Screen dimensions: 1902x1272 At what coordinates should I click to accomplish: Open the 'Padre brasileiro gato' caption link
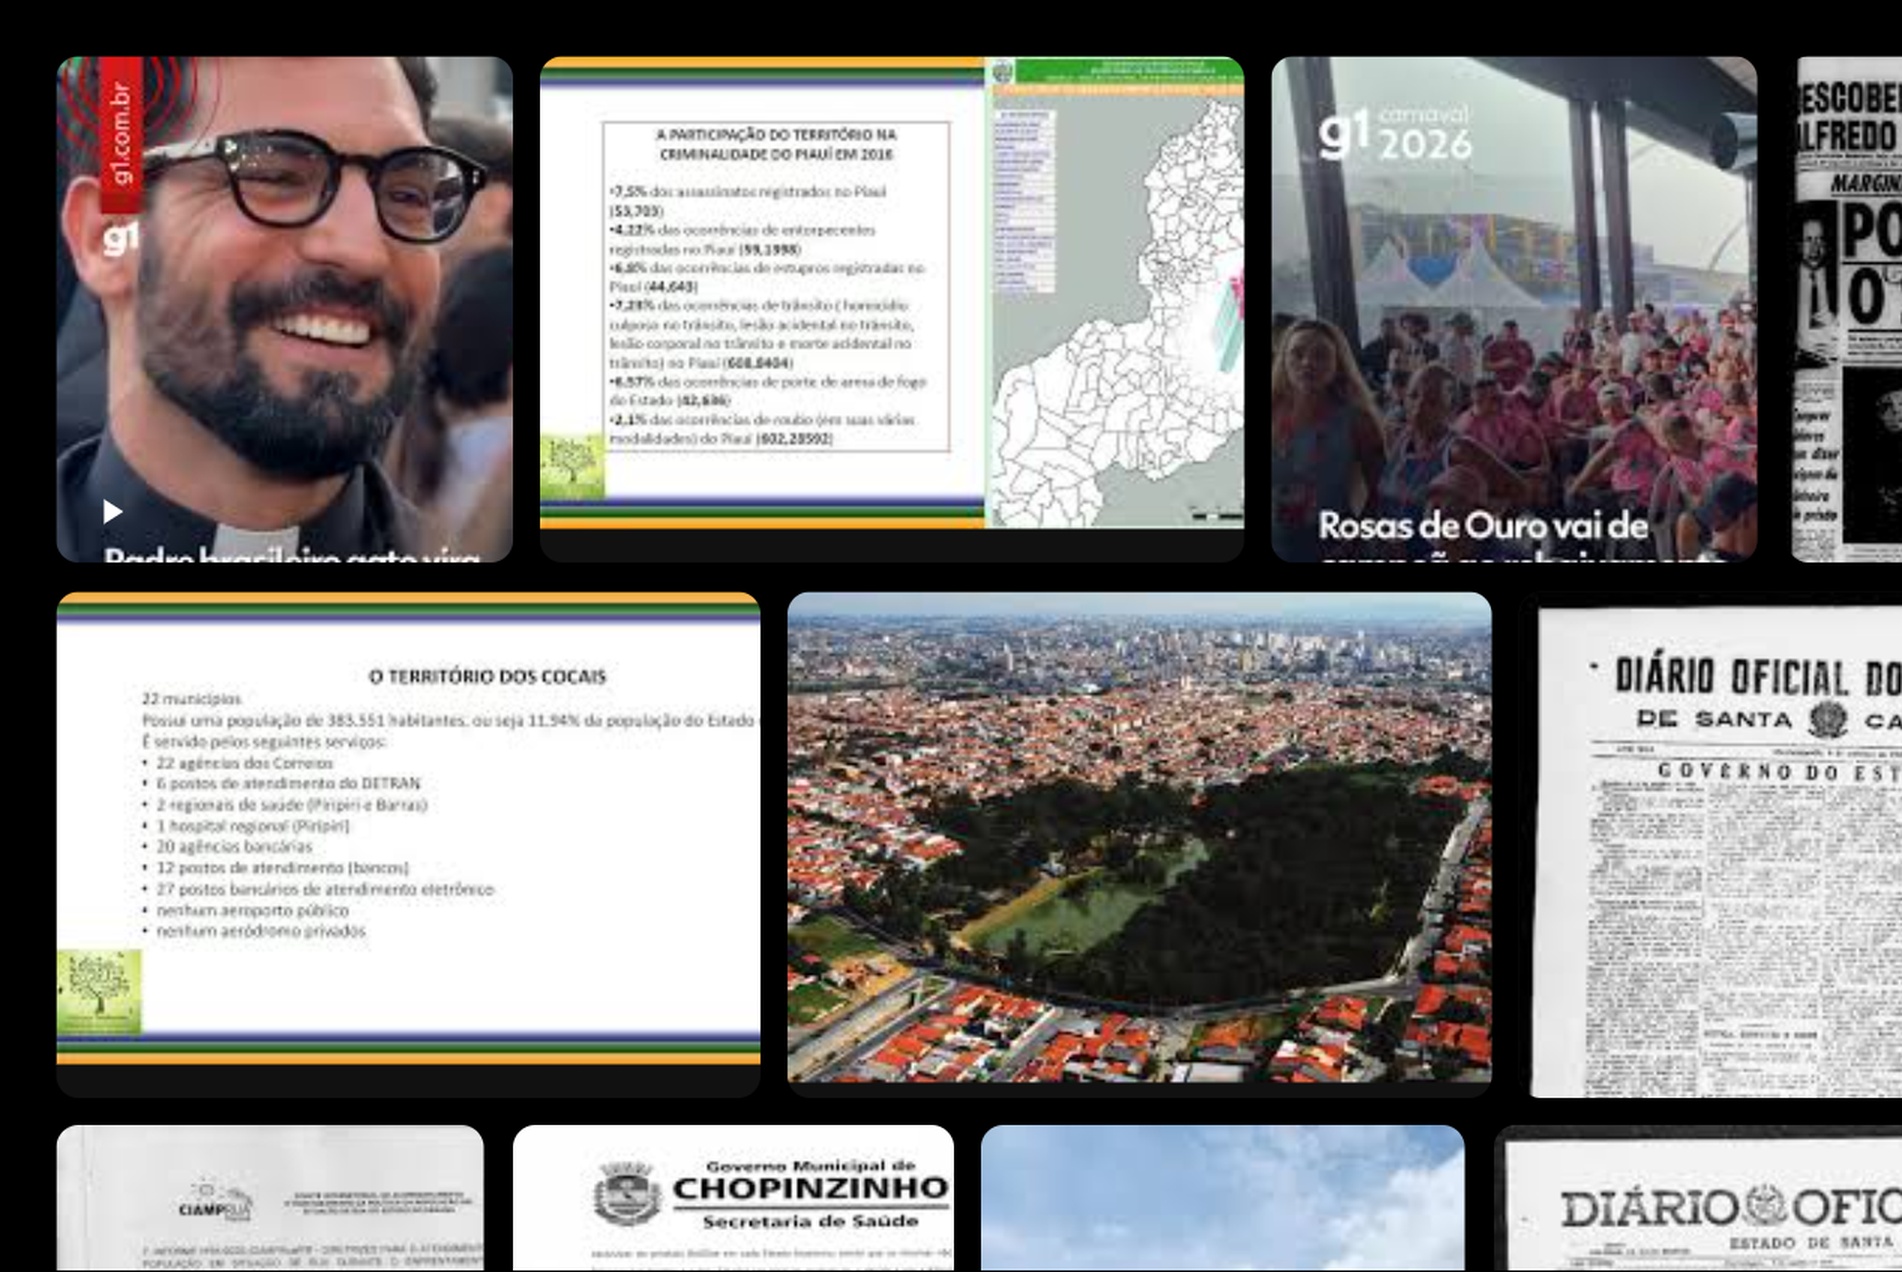291,554
